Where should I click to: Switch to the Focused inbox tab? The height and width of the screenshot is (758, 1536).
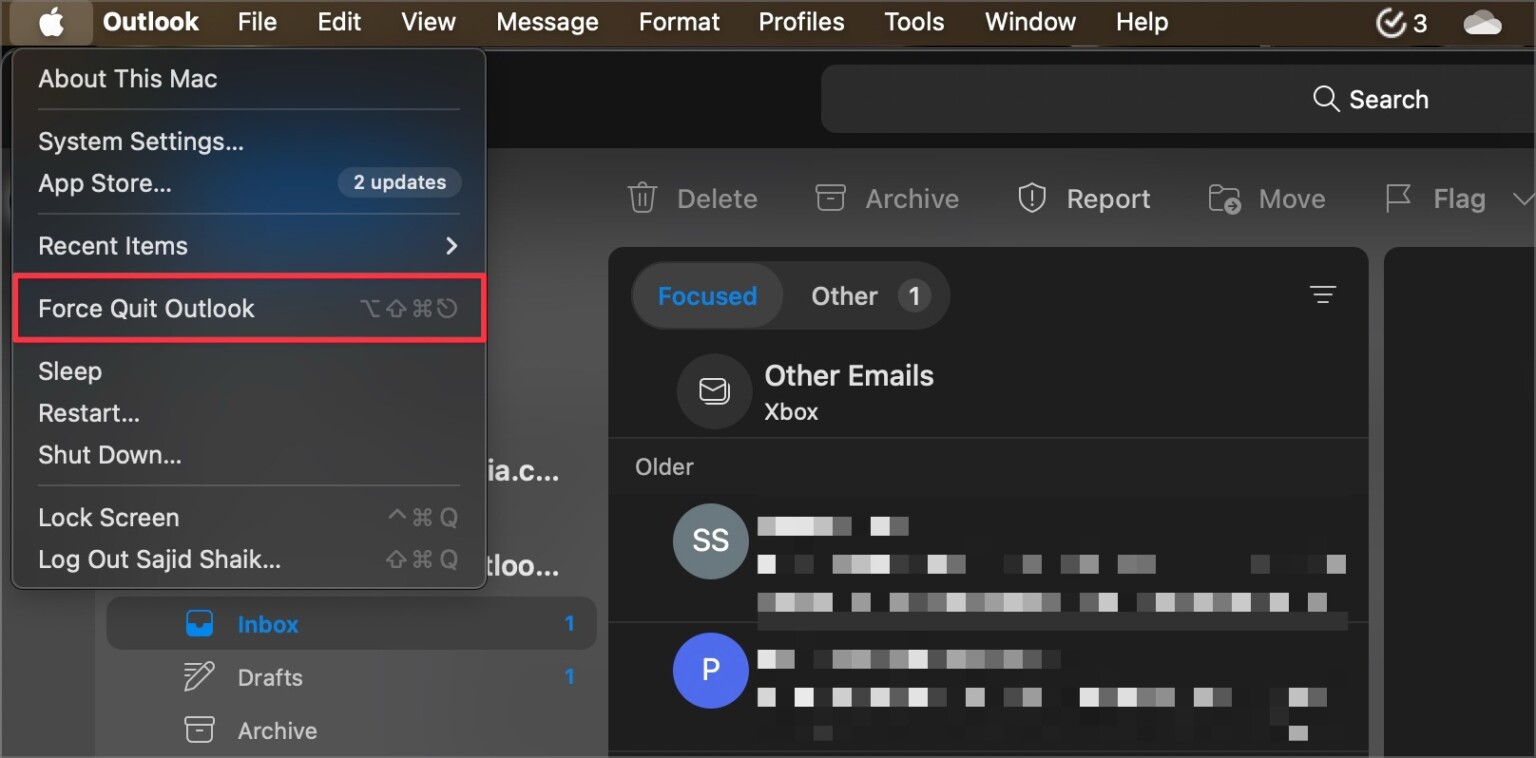pyautogui.click(x=707, y=295)
